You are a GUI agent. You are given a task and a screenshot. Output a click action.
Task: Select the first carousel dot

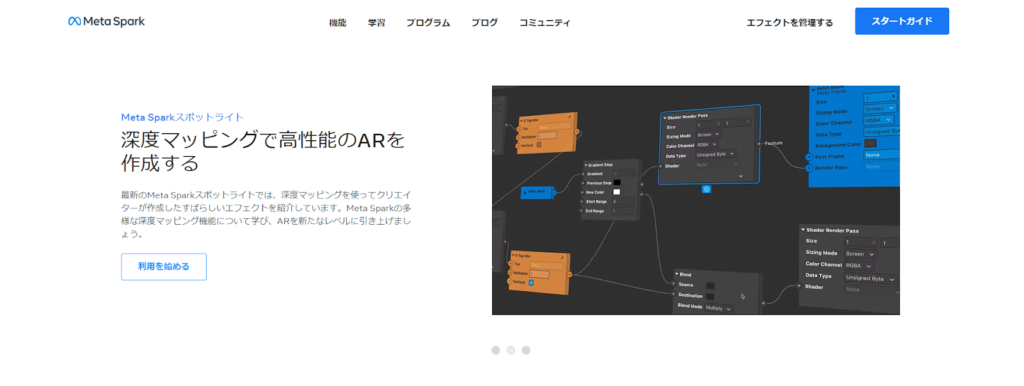[x=496, y=350]
